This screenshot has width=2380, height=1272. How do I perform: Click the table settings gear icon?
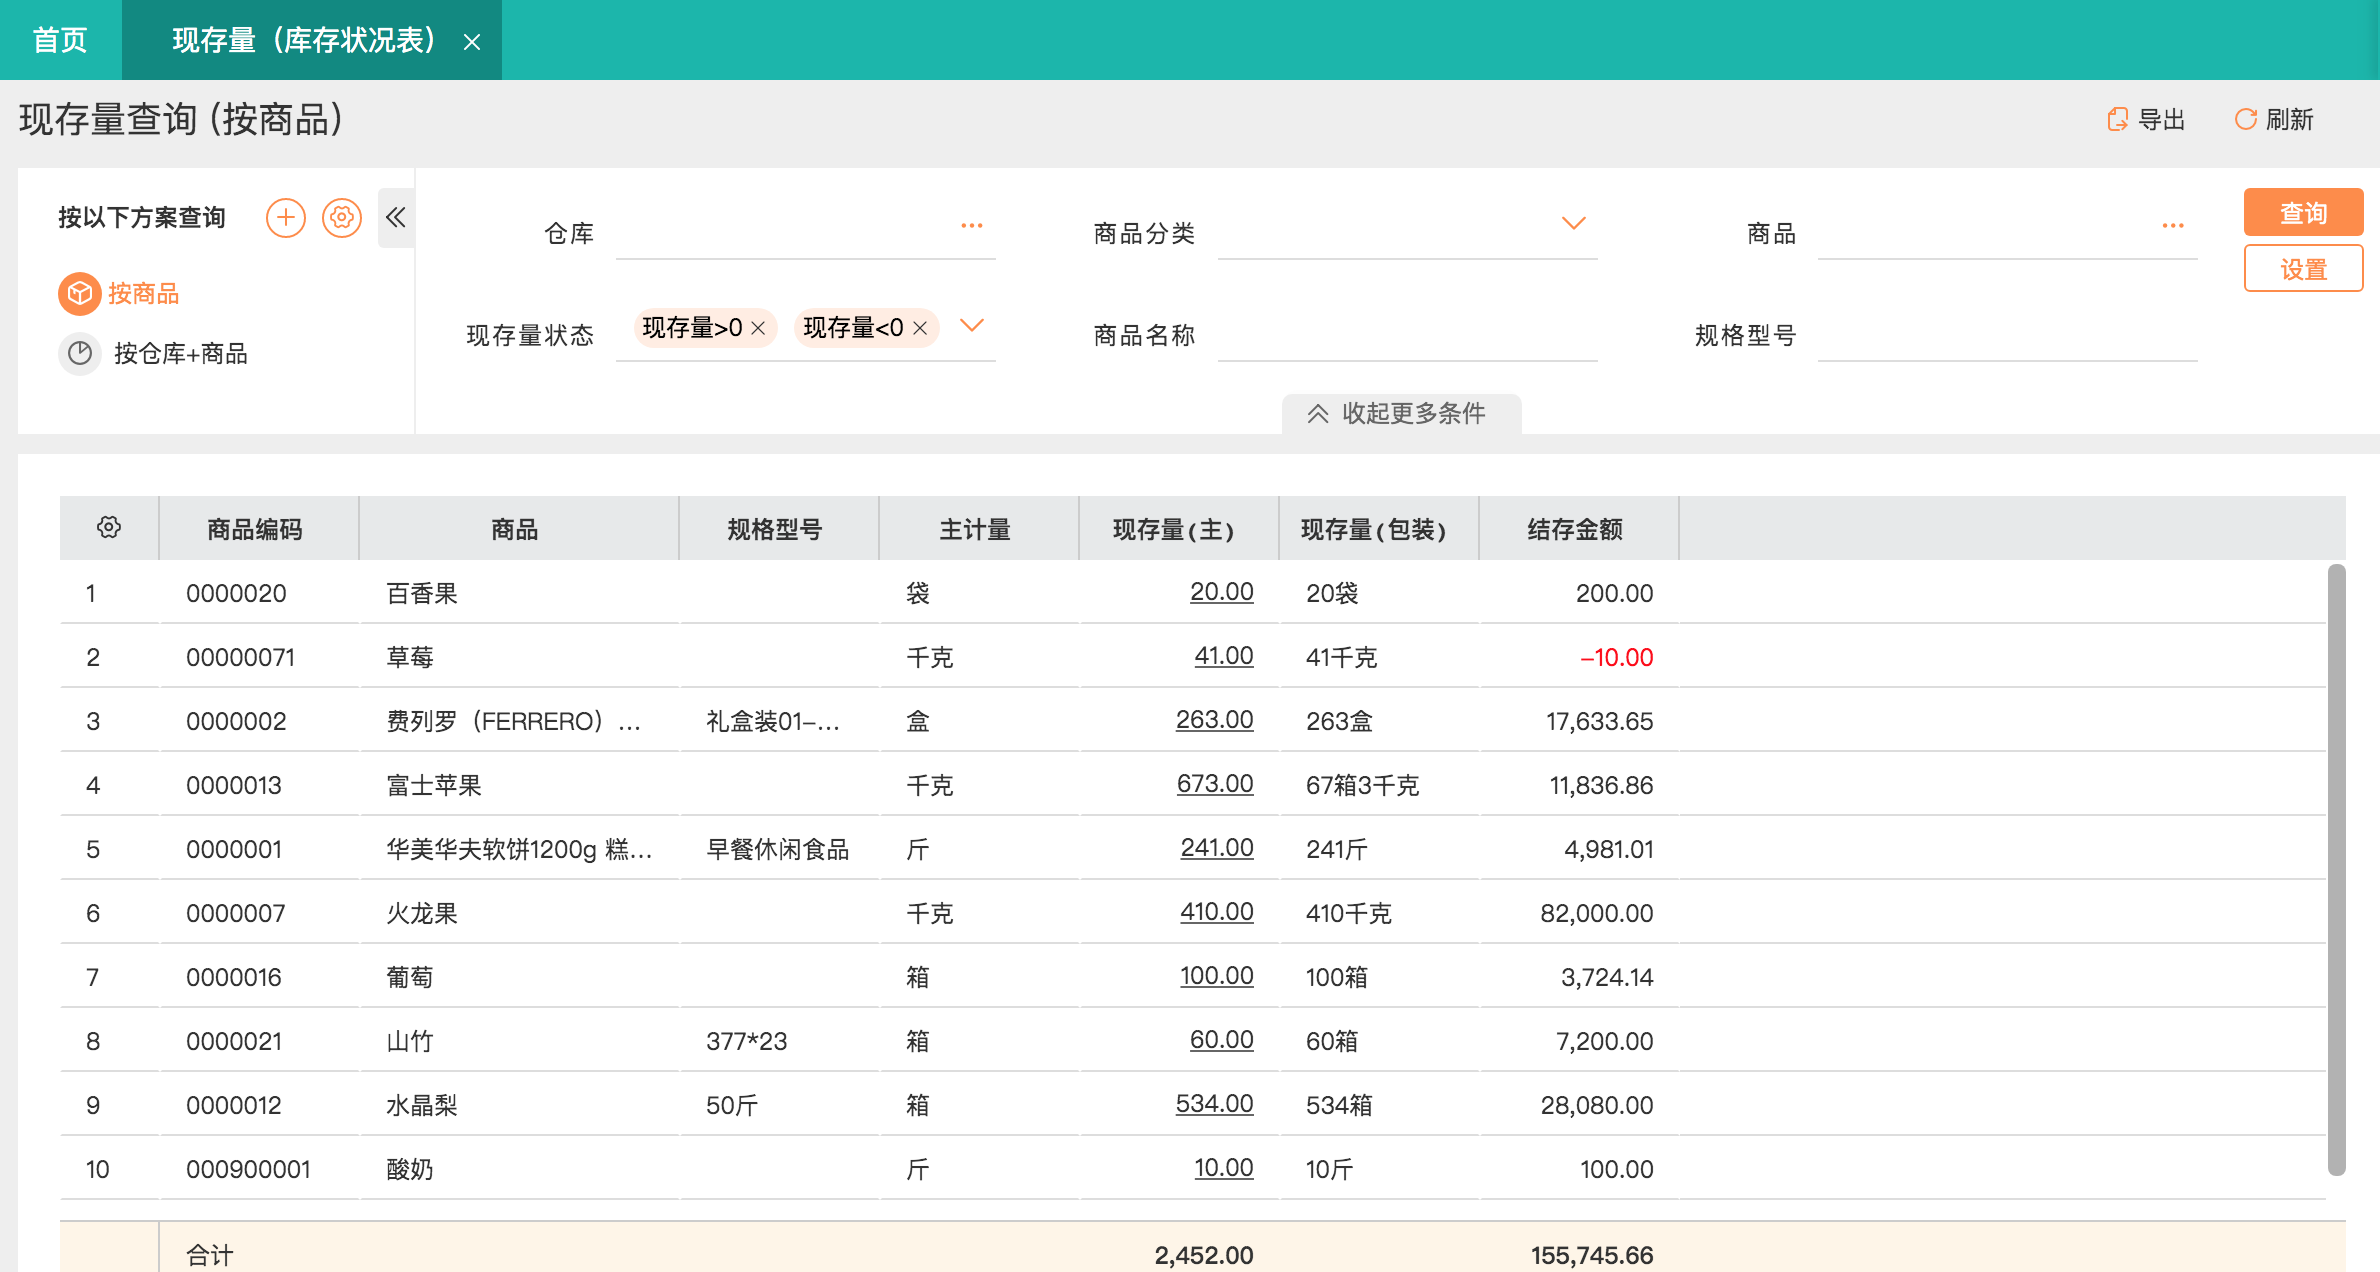coord(109,526)
